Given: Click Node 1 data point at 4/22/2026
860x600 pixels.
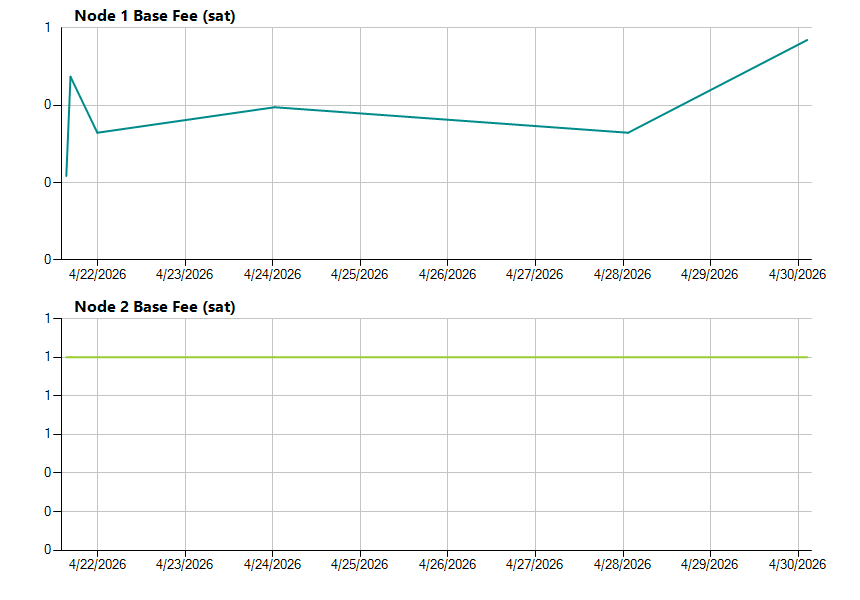Looking at the screenshot, I should point(97,132).
